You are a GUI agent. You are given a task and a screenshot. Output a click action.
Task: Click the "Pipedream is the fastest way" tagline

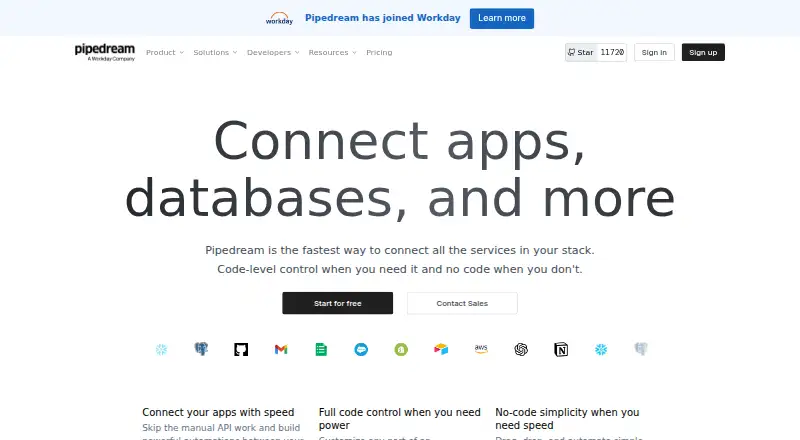(x=399, y=250)
